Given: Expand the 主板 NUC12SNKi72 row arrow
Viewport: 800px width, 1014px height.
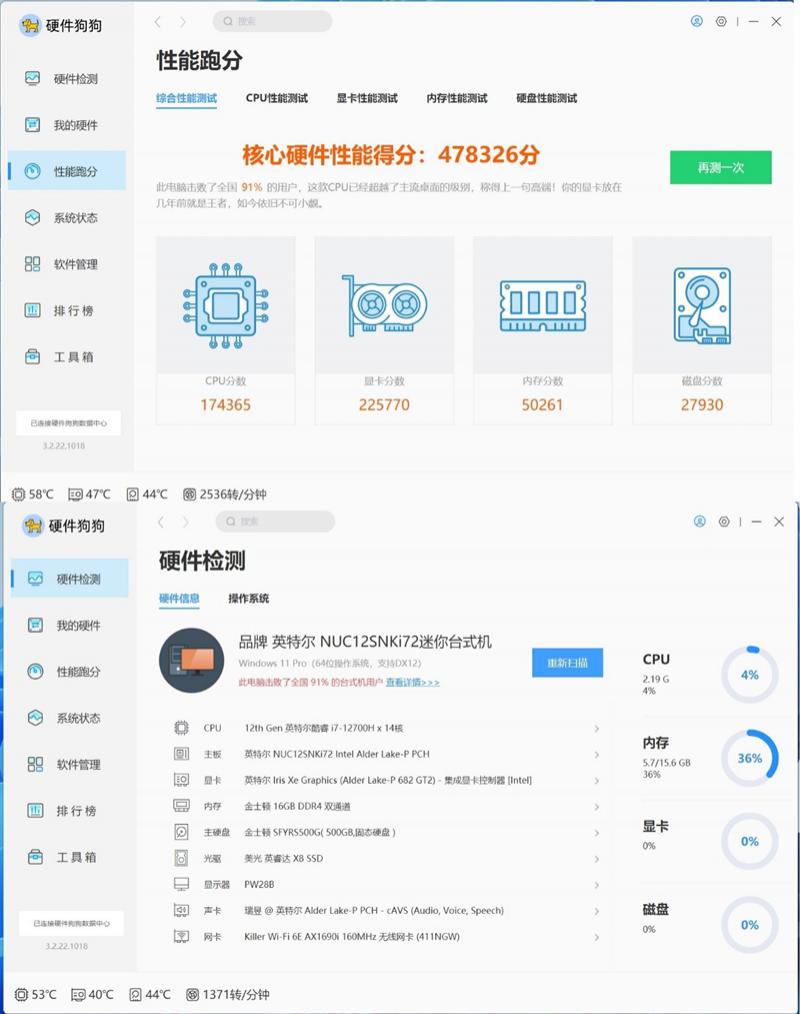Looking at the screenshot, I should pos(597,755).
